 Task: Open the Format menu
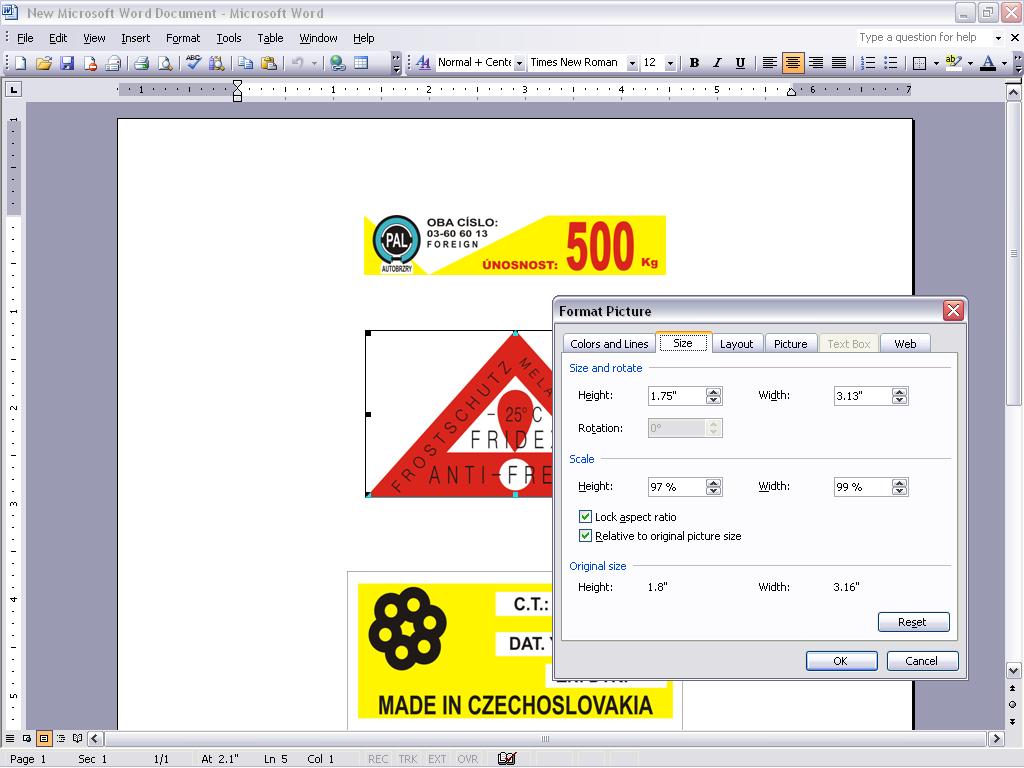(x=183, y=38)
